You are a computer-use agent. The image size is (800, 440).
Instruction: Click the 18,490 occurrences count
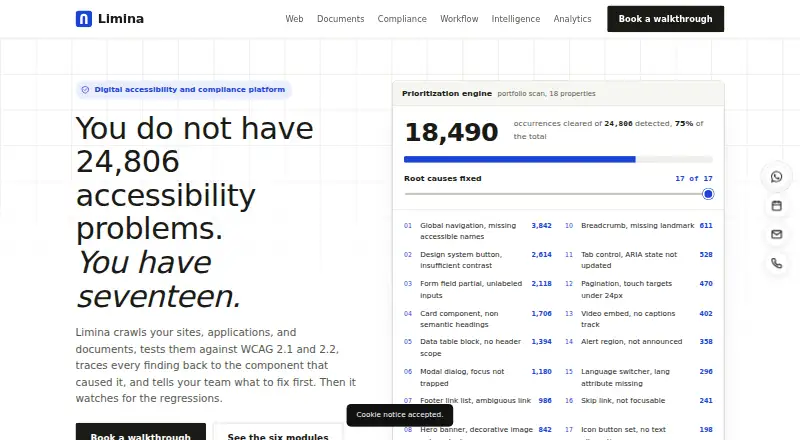pos(452,132)
